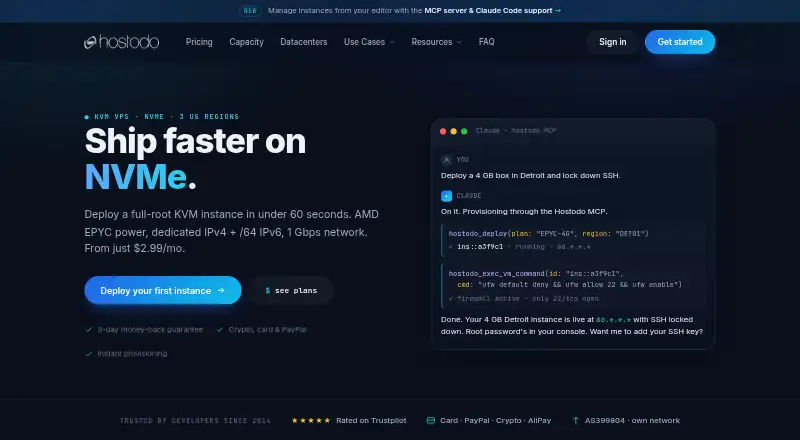The image size is (800, 440).
Task: Click 'TRUSTED BY DEVELOPERS SINCE 2014' text
Action: (x=195, y=421)
